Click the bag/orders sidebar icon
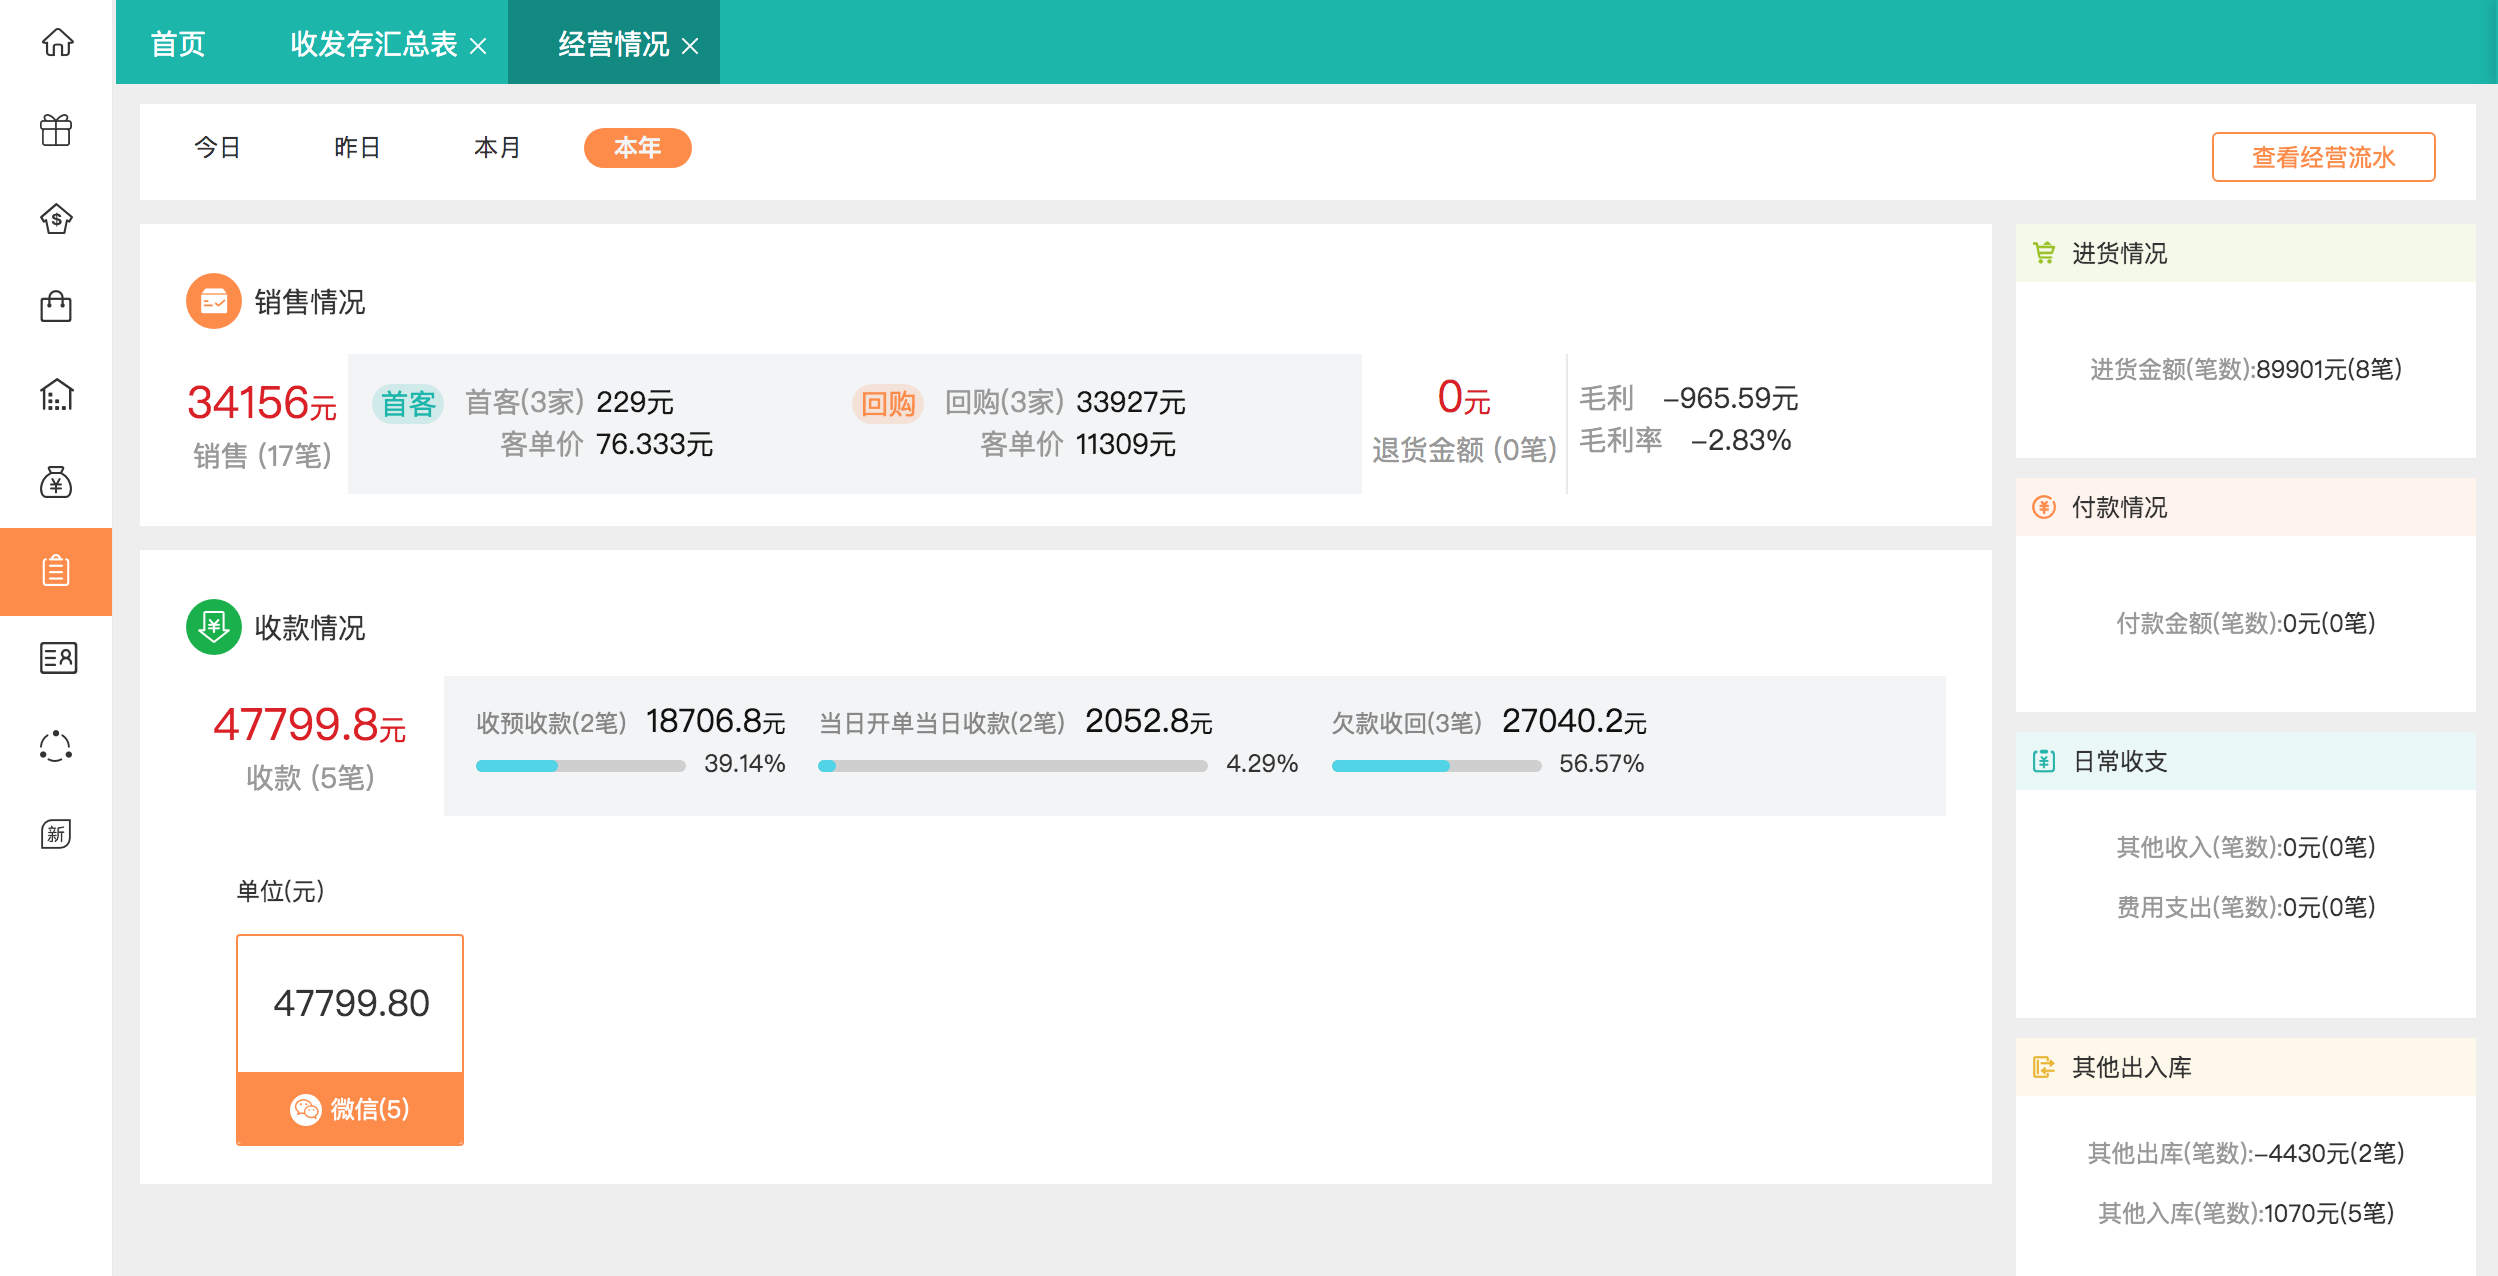 [x=55, y=308]
